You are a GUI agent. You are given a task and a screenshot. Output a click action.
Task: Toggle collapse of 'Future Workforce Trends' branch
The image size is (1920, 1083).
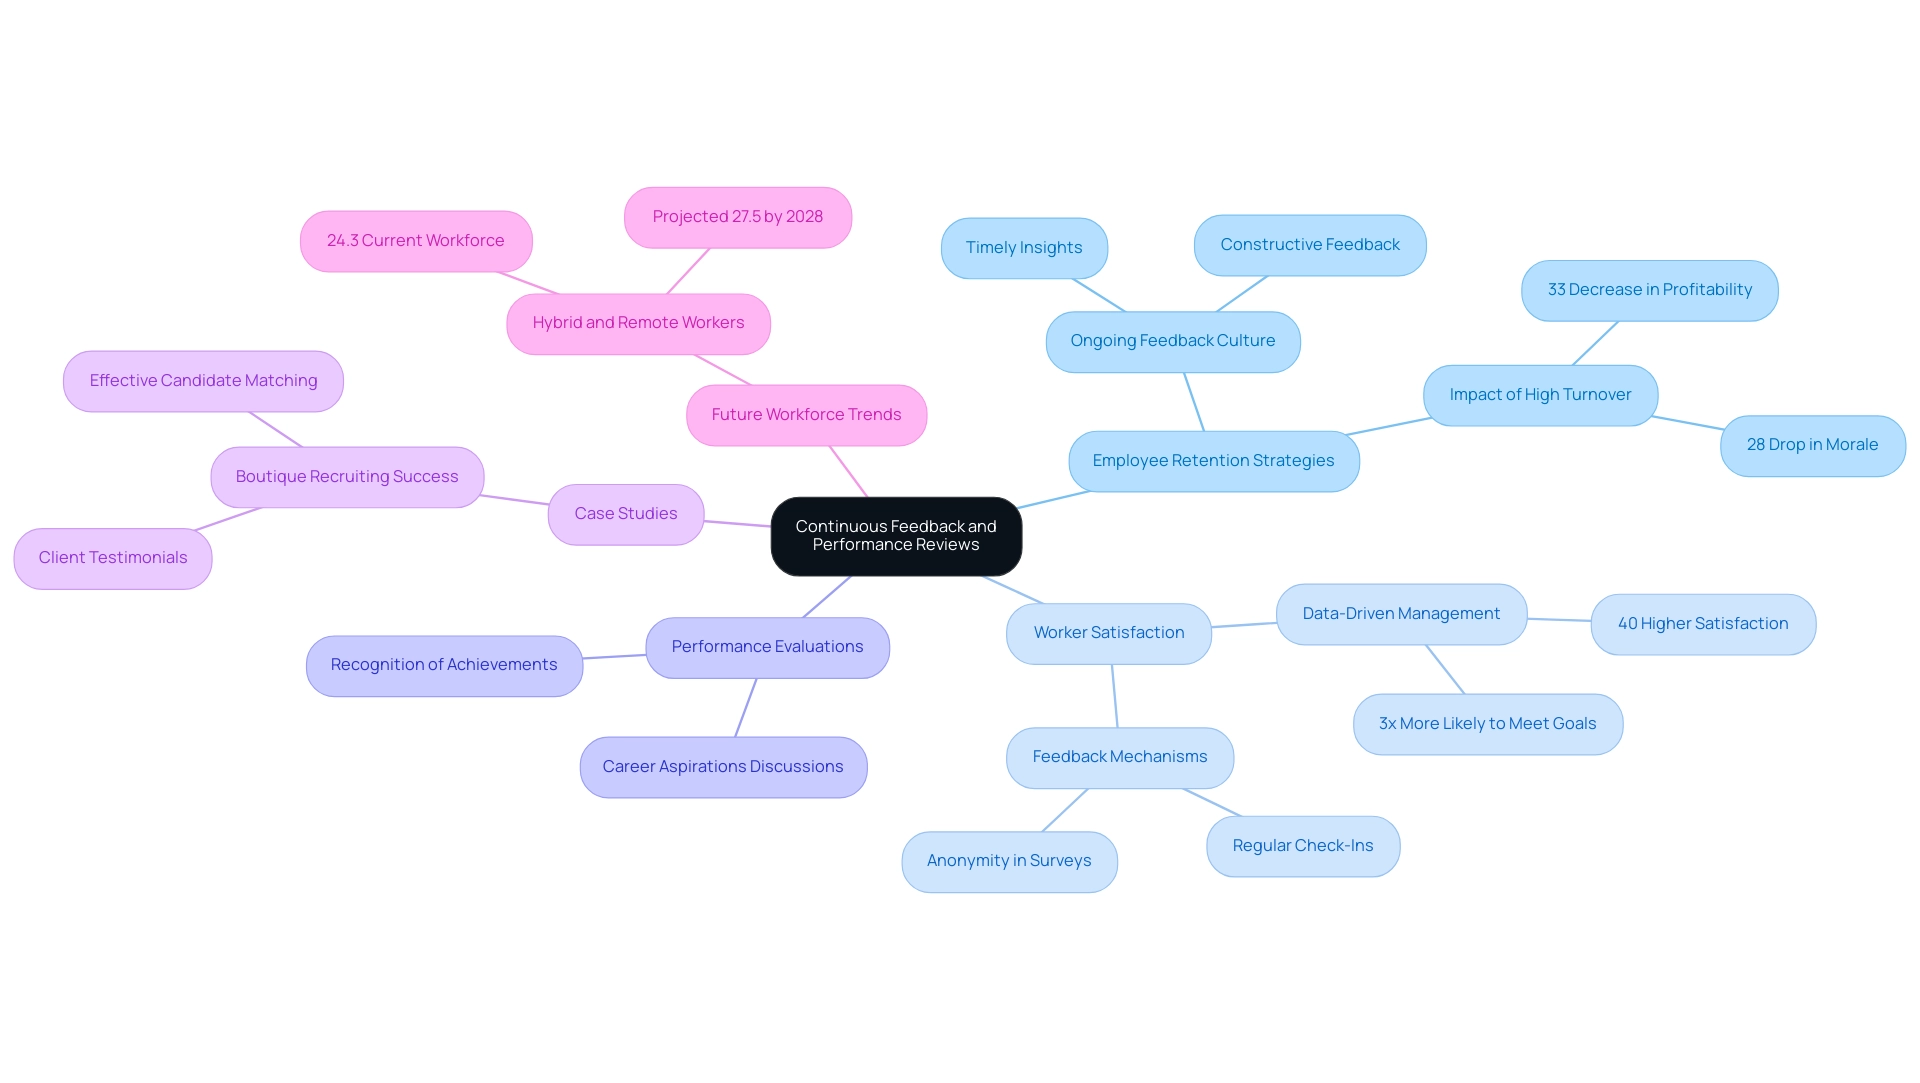pos(806,413)
